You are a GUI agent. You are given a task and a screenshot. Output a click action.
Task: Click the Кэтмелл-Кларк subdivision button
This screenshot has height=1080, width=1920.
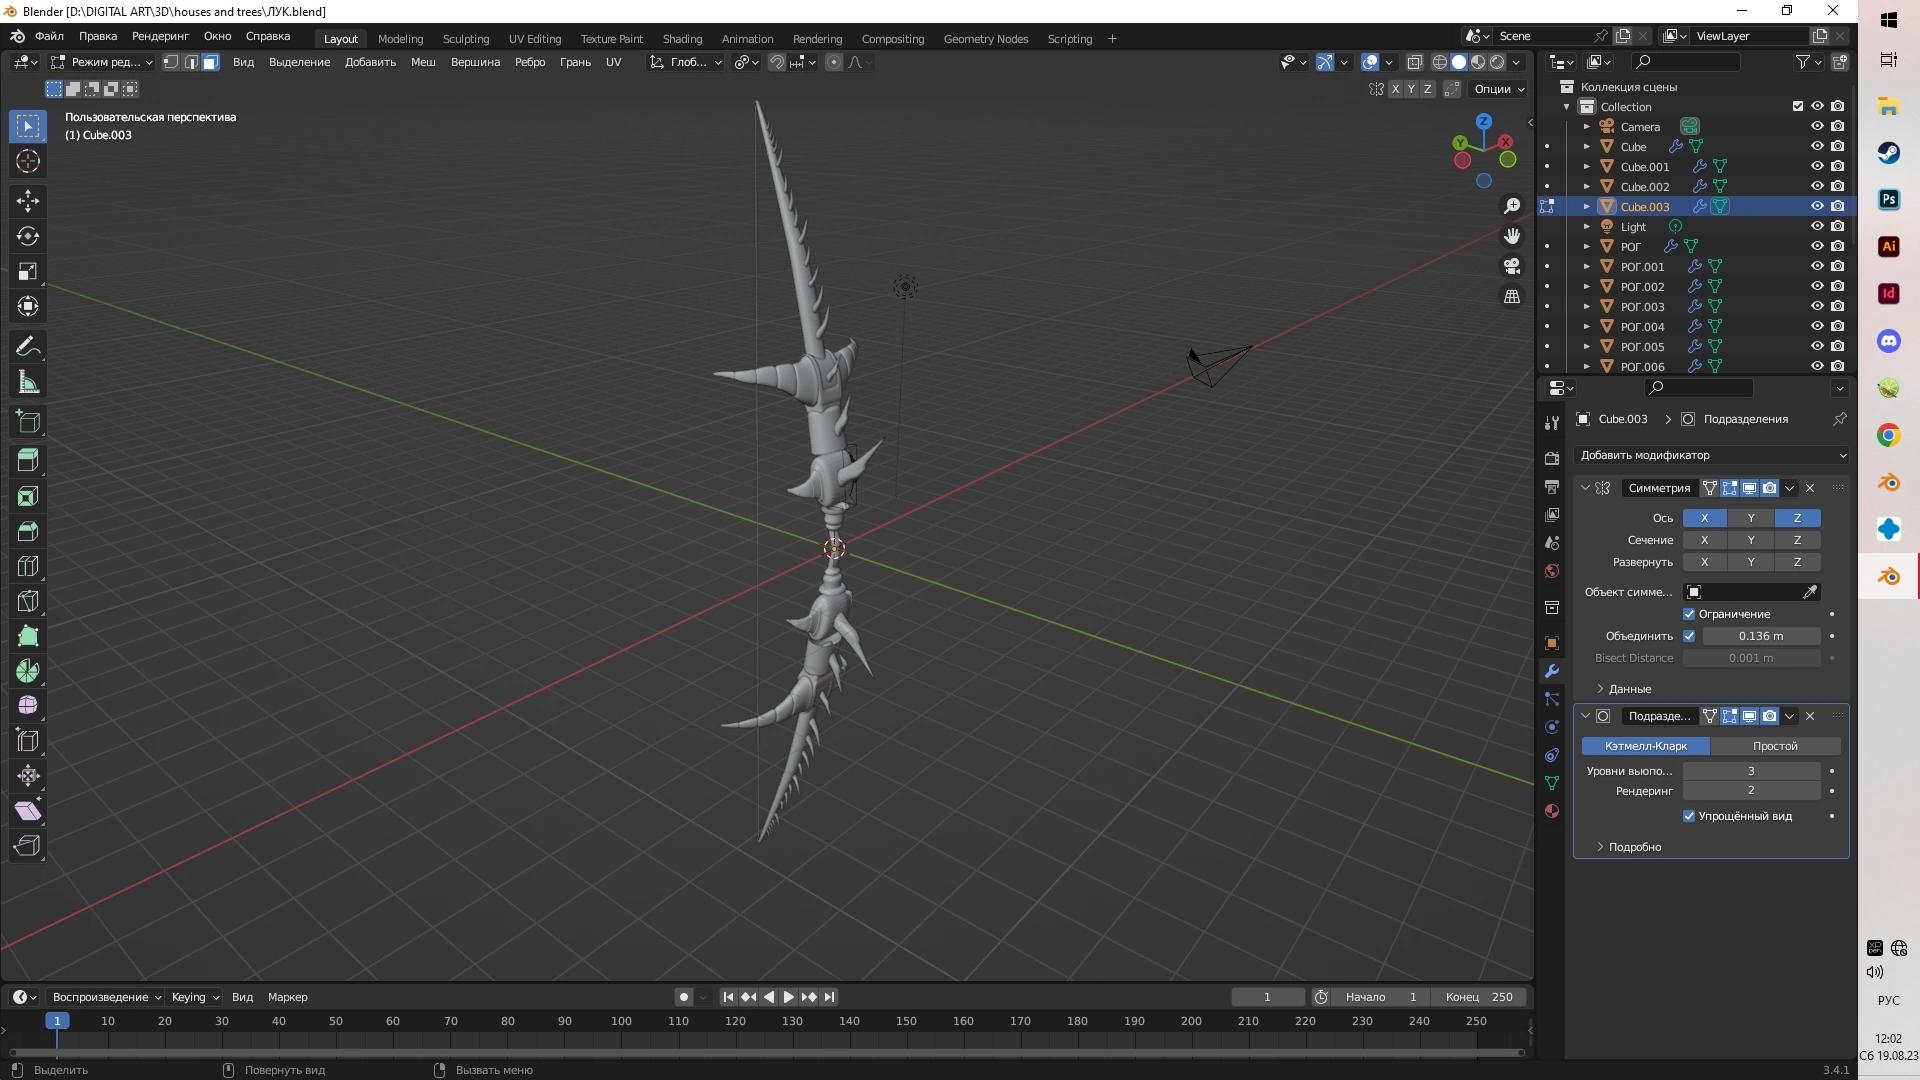[1646, 745]
